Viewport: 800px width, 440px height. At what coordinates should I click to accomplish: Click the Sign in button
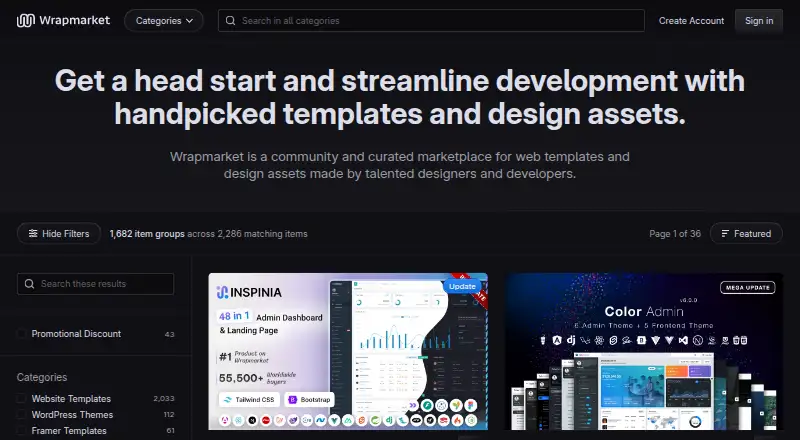(x=759, y=21)
